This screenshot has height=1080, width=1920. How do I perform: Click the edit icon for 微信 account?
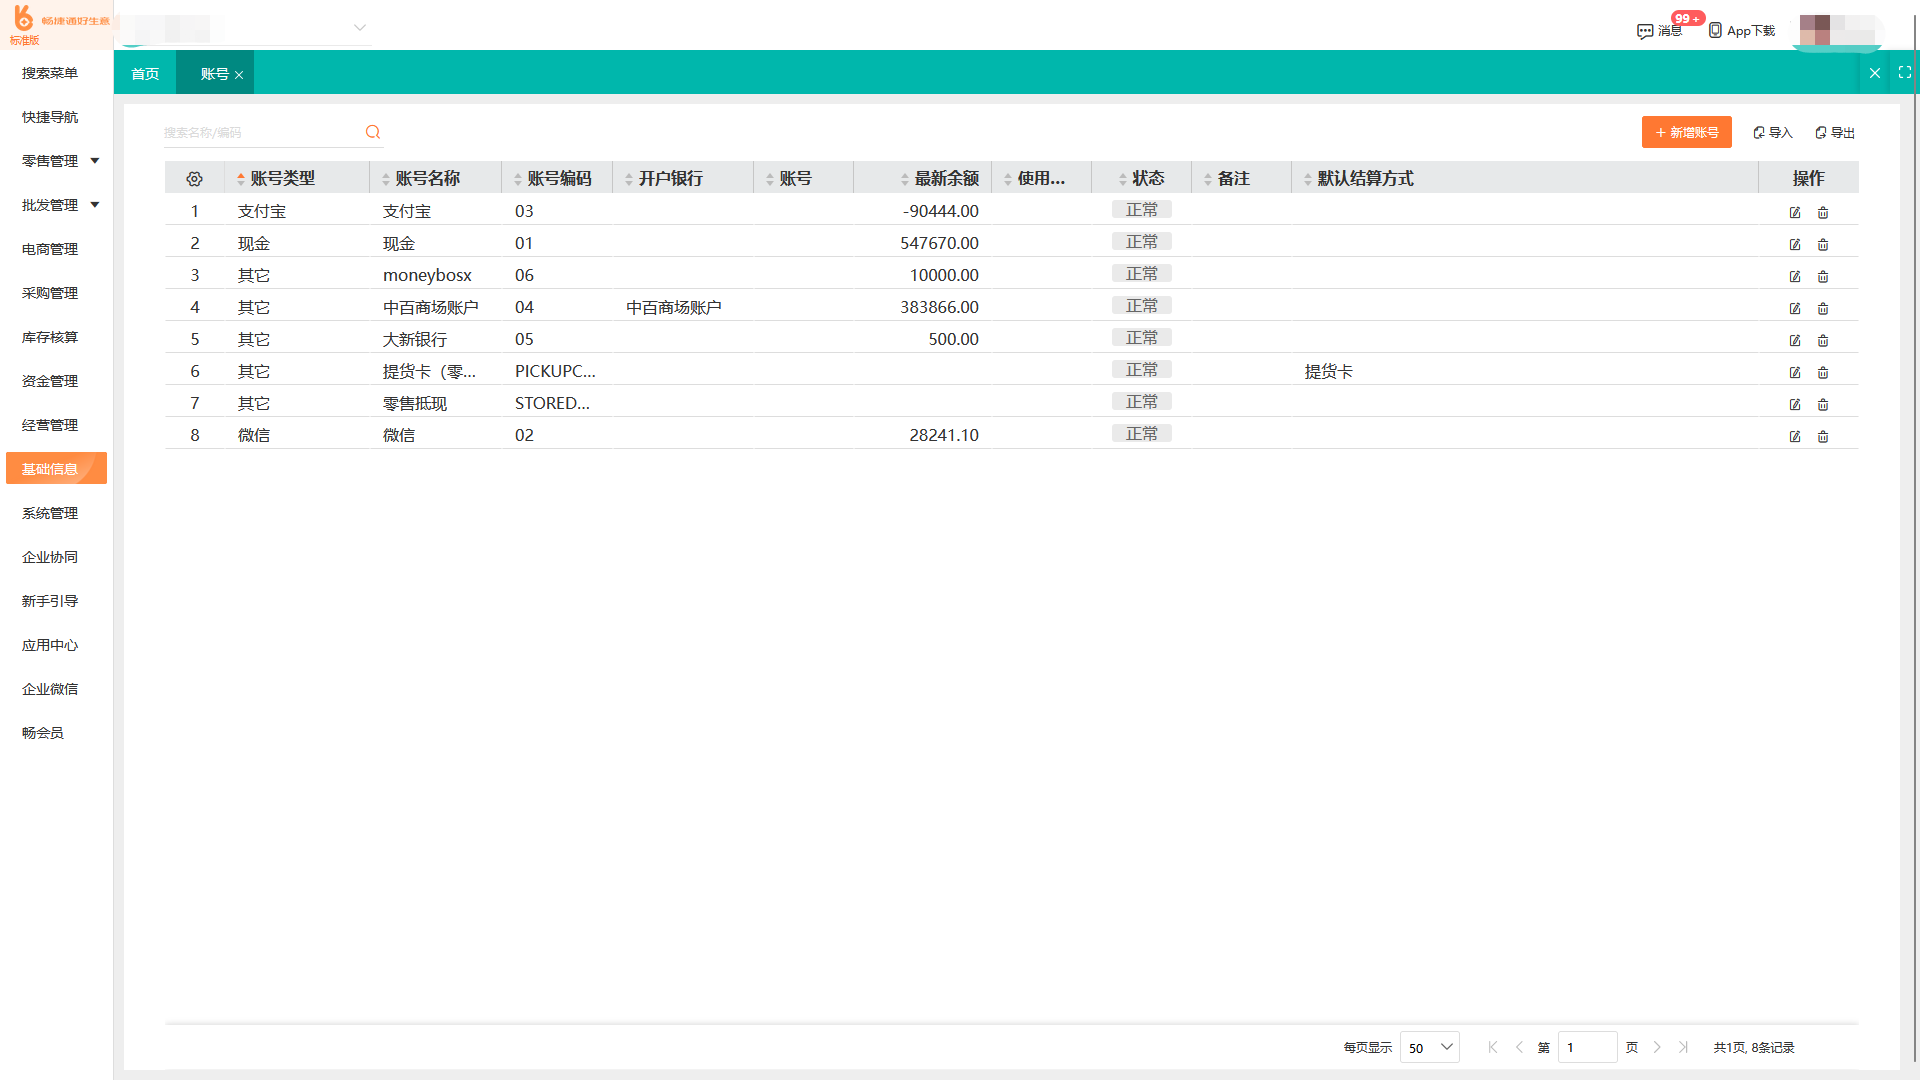pos(1795,434)
